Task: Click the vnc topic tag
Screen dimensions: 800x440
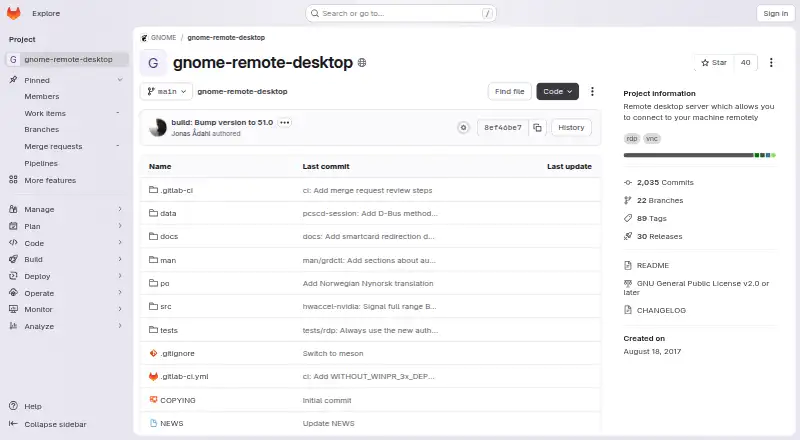Action: tap(652, 138)
